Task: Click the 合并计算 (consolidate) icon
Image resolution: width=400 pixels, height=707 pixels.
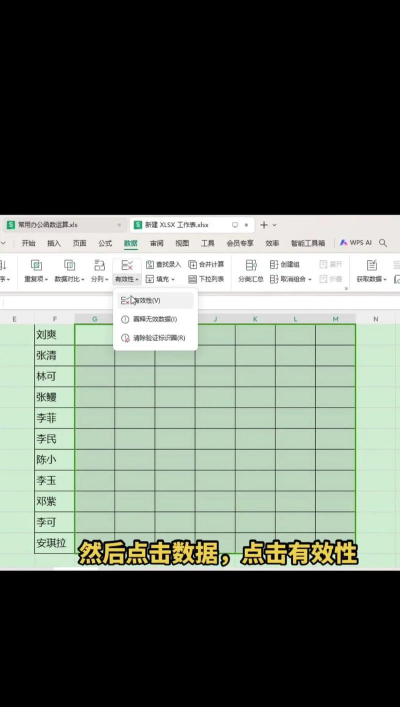Action: (x=193, y=265)
